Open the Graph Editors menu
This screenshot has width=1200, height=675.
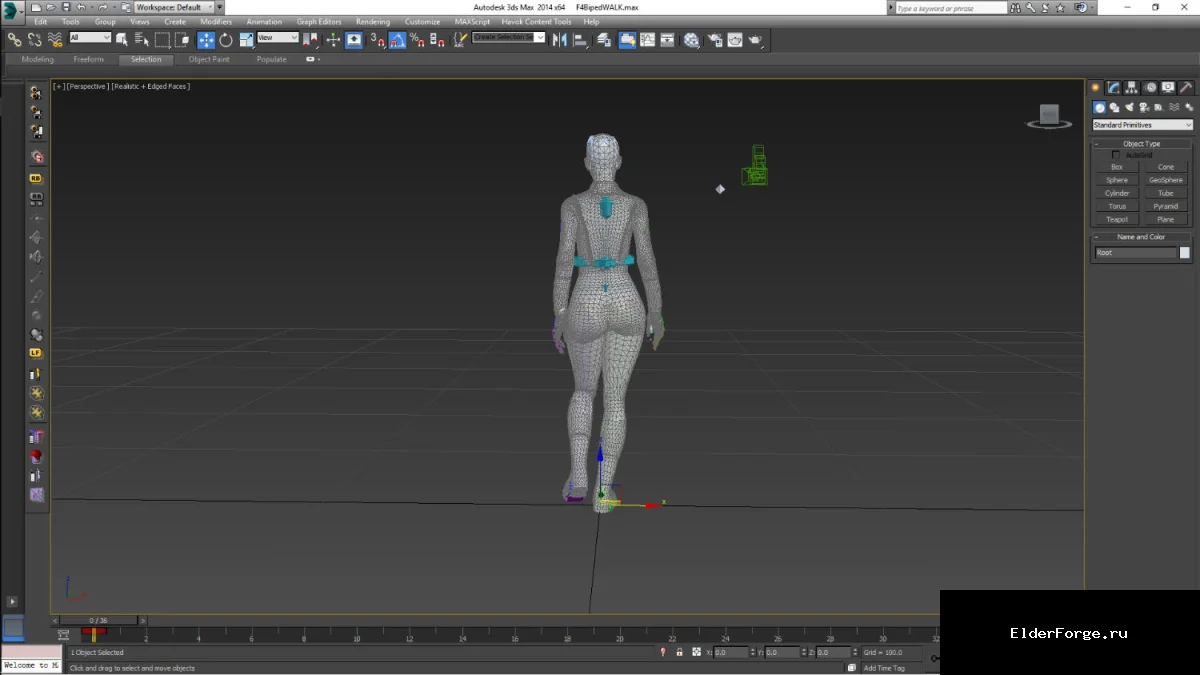318,21
